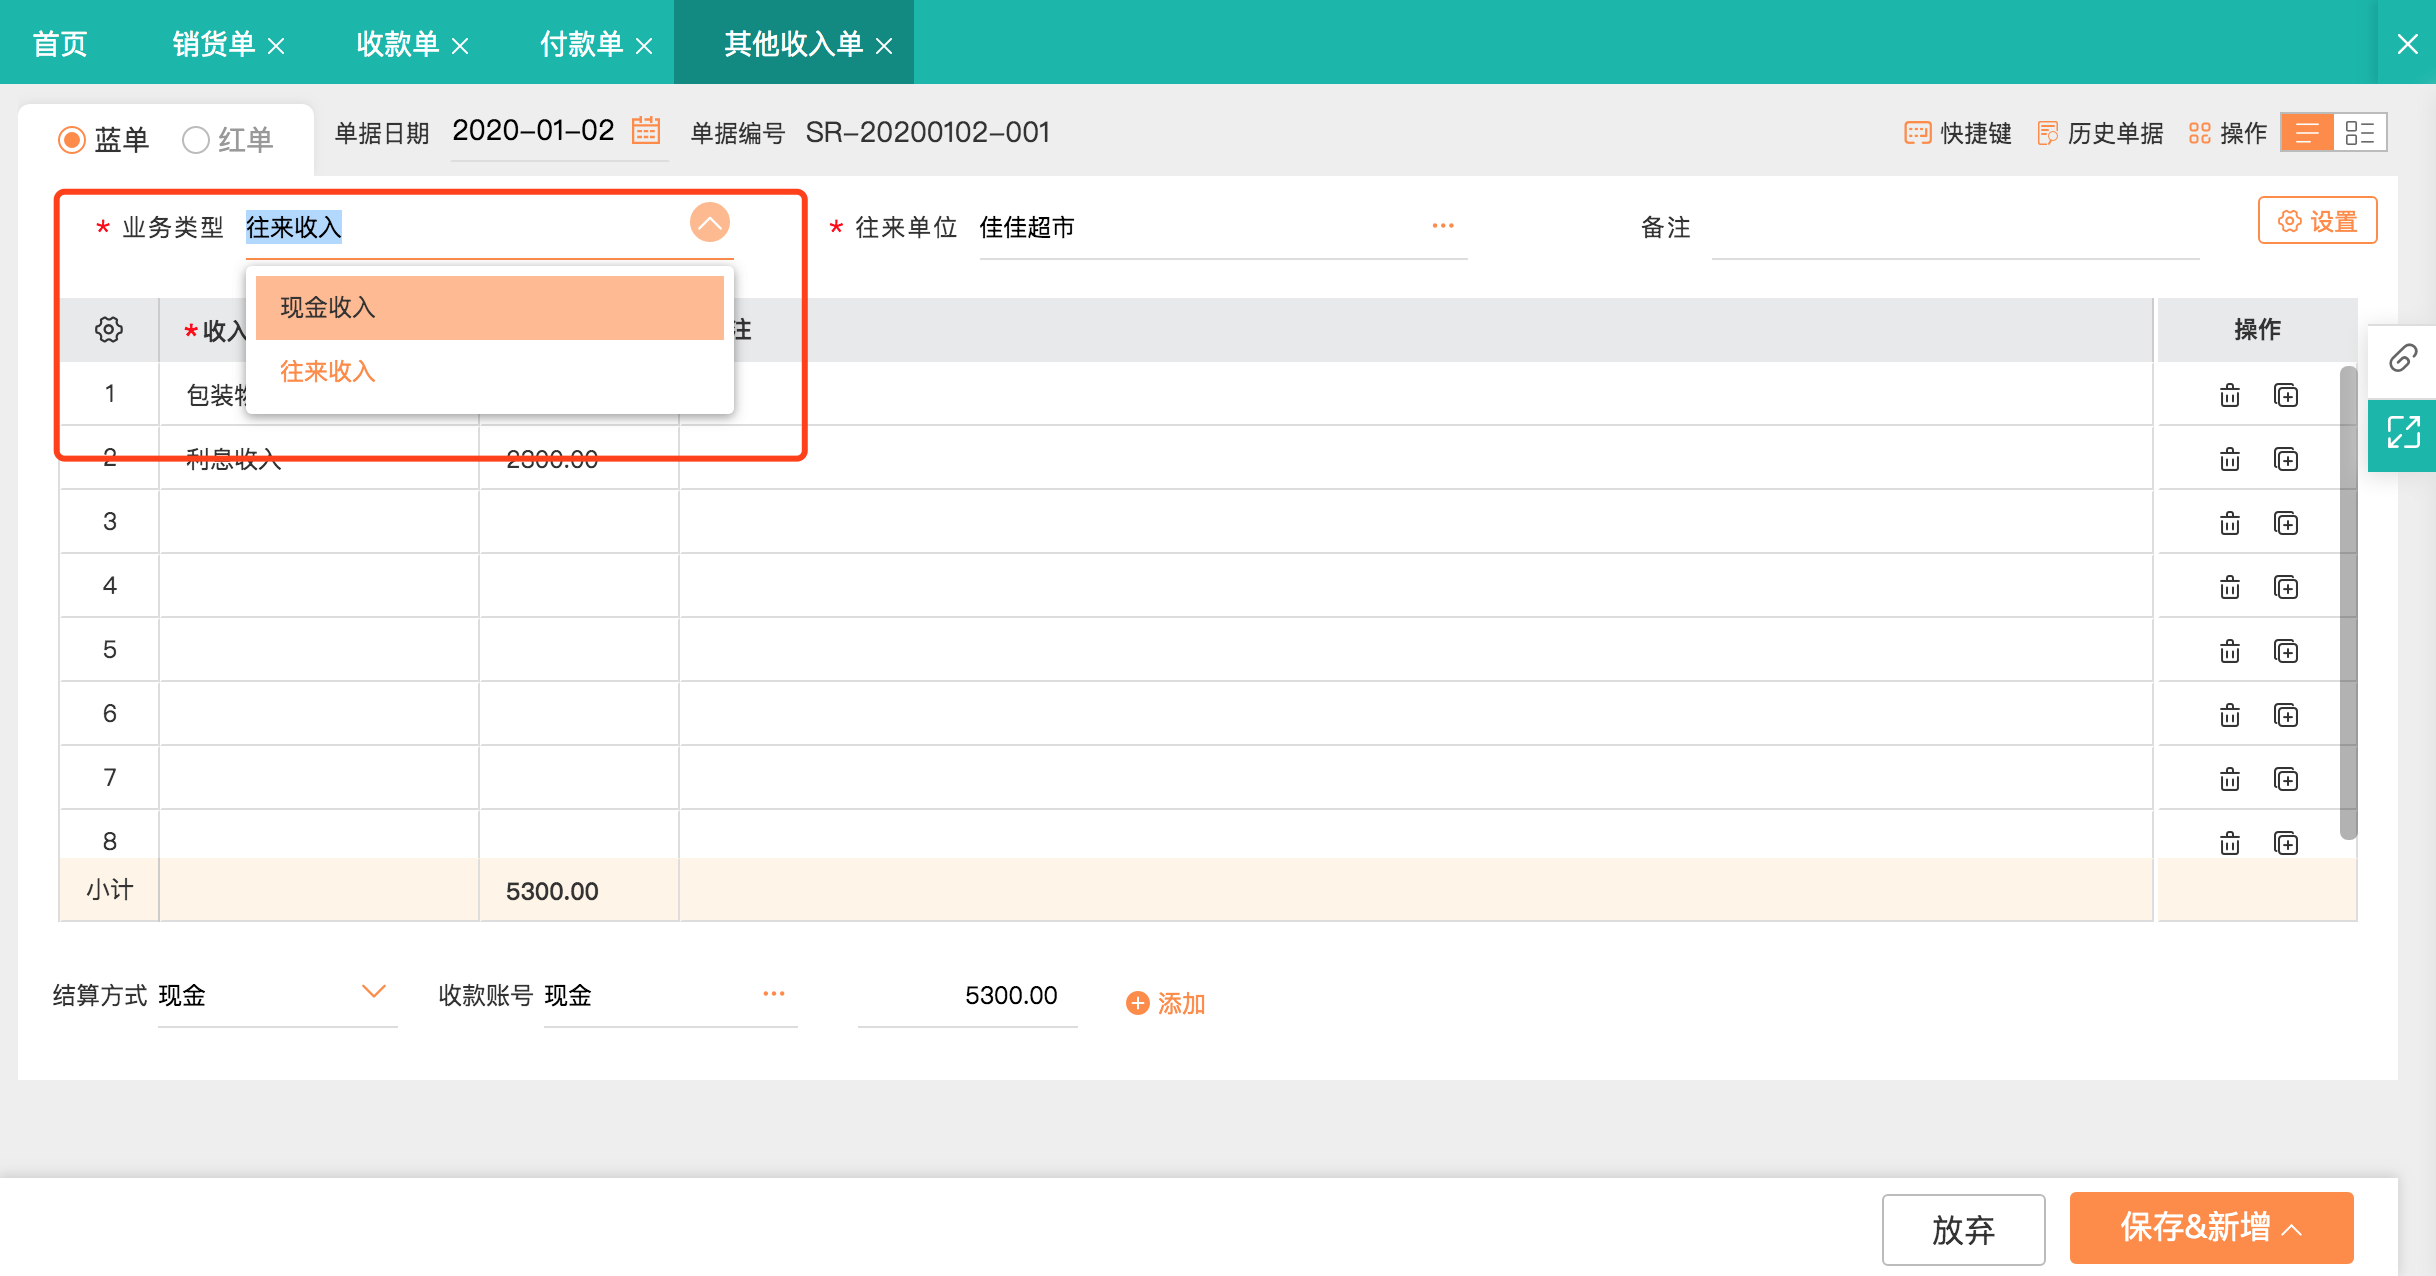Click 往来收入 menu option
Viewport: 2436px width, 1276px height.
pyautogui.click(x=329, y=371)
